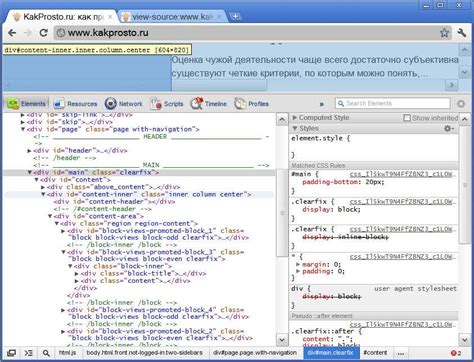Select the div class="block-inner" row
The height and width of the screenshot is (362, 474).
[x=123, y=266]
